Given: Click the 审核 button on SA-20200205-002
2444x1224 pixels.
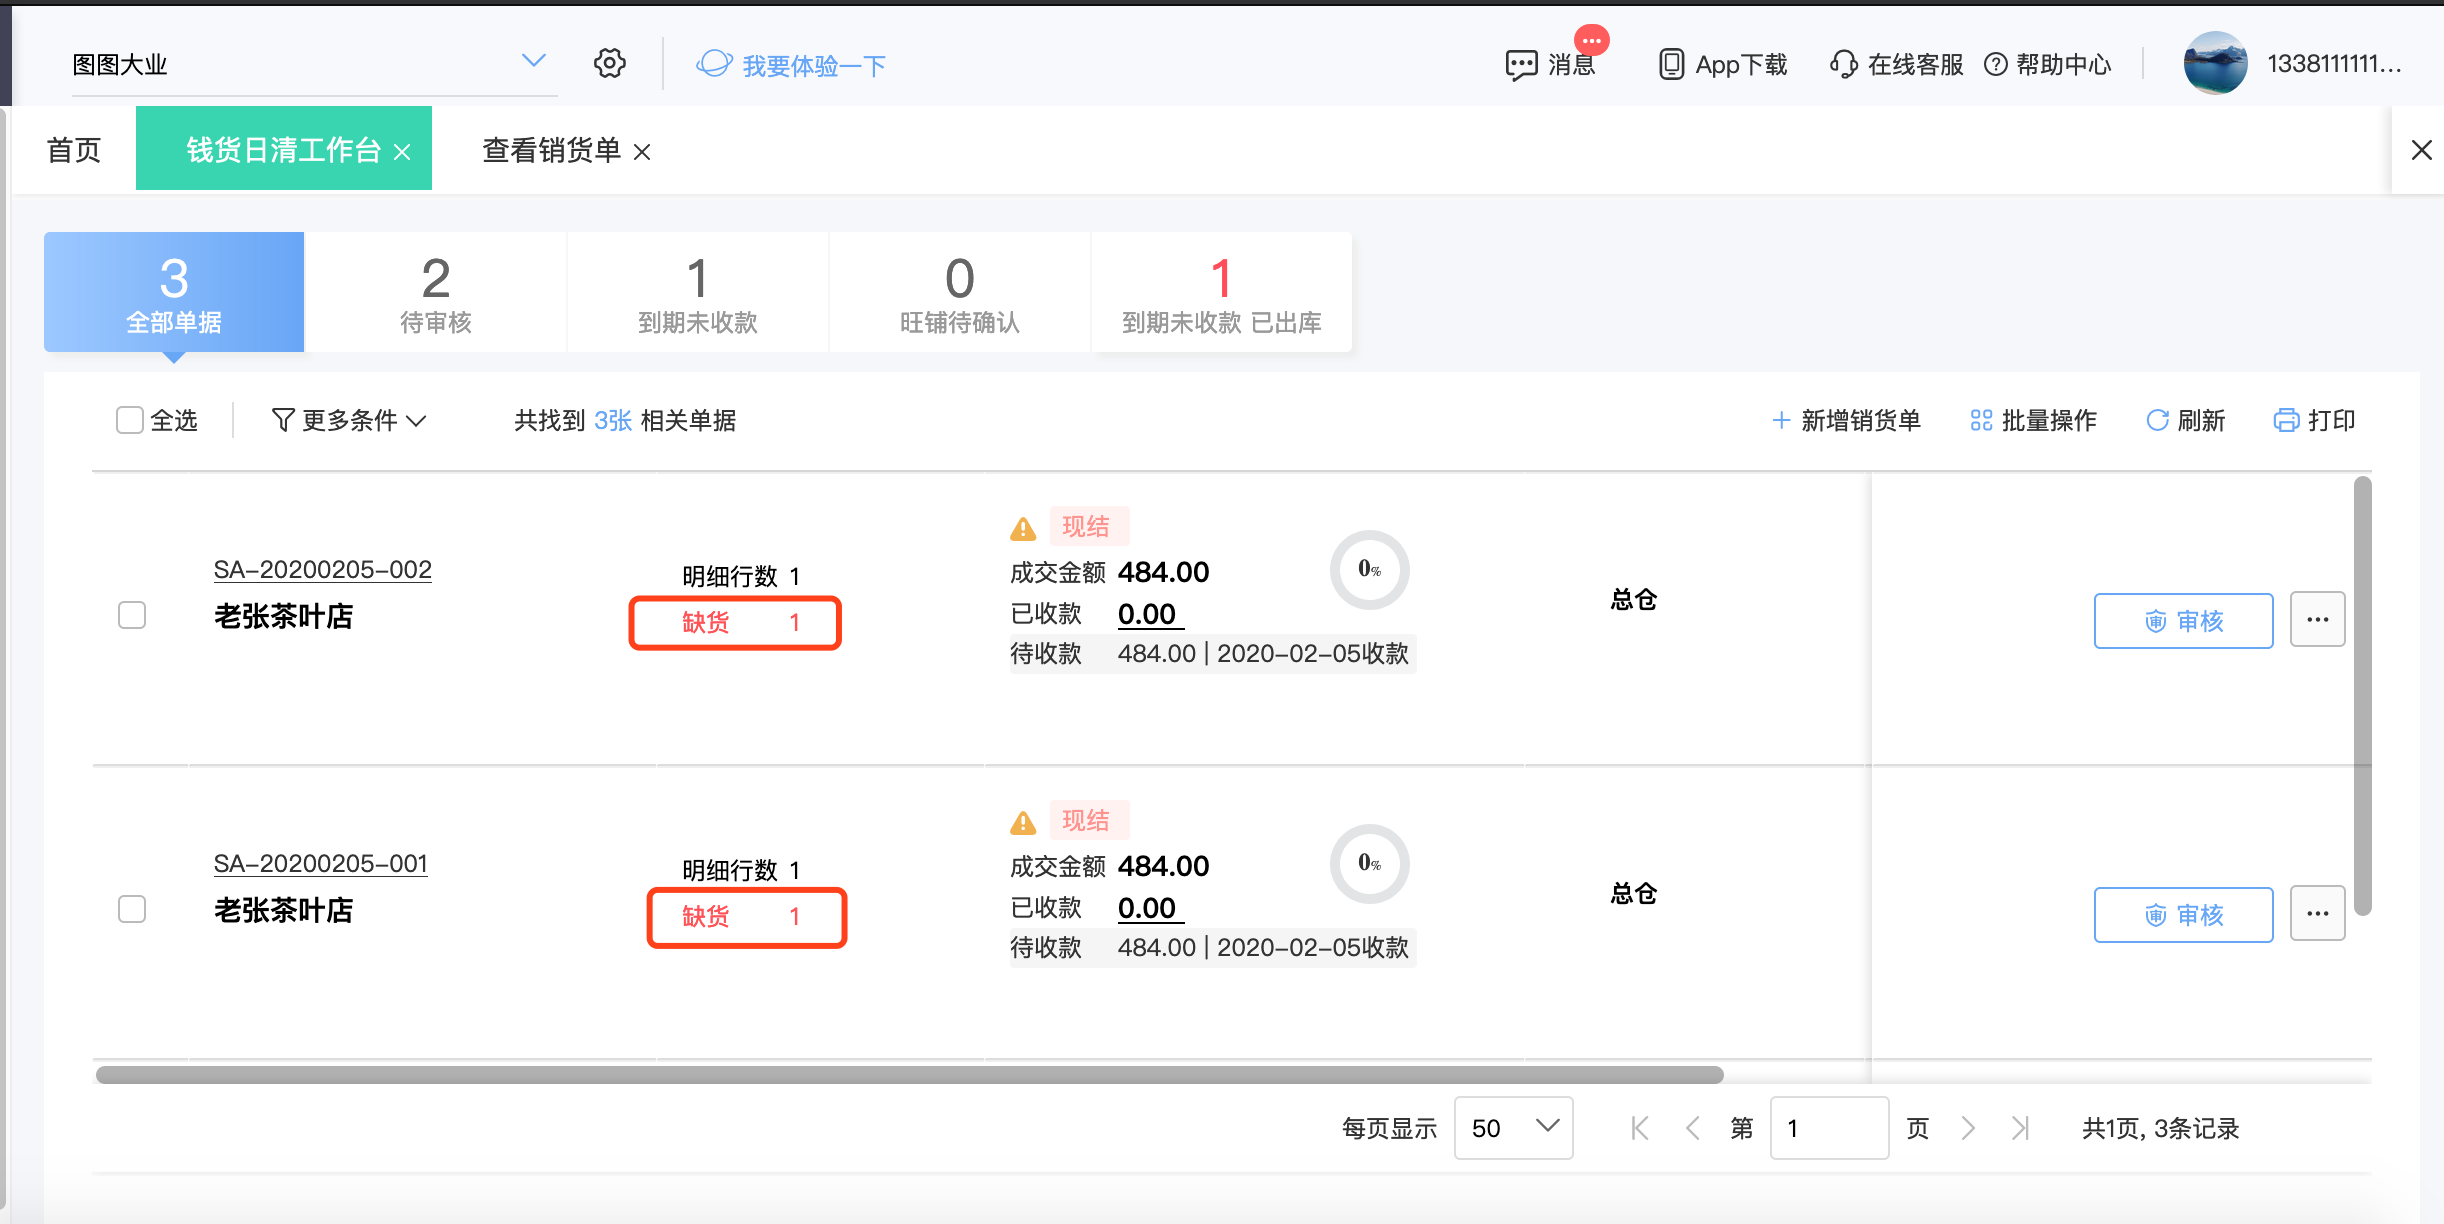Looking at the screenshot, I should 2182,620.
